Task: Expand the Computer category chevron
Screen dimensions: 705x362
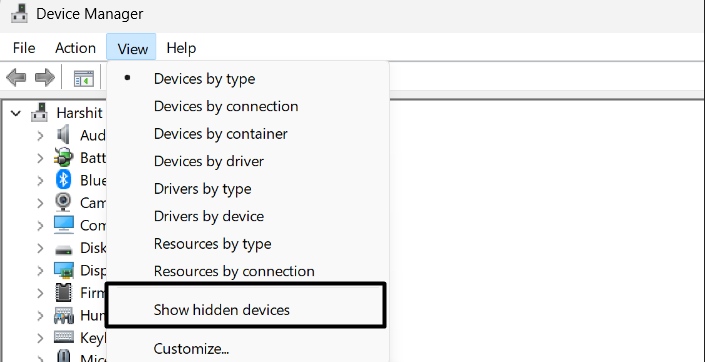Action: (40, 225)
